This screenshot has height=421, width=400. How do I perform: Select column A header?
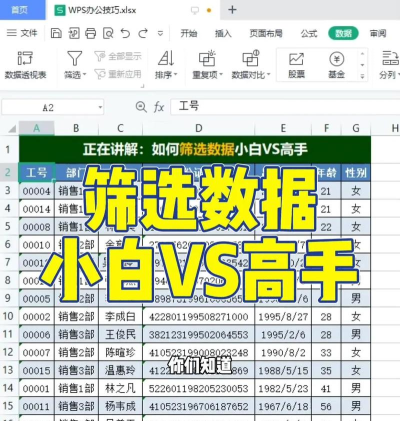[x=36, y=128]
